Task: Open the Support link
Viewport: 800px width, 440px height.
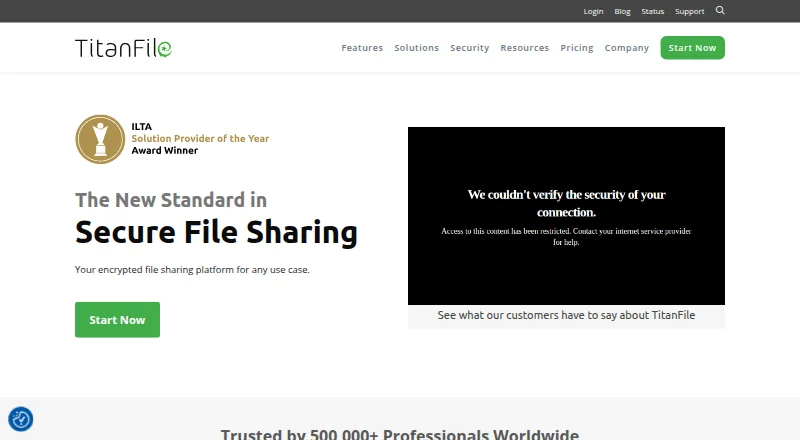Action: (x=689, y=11)
